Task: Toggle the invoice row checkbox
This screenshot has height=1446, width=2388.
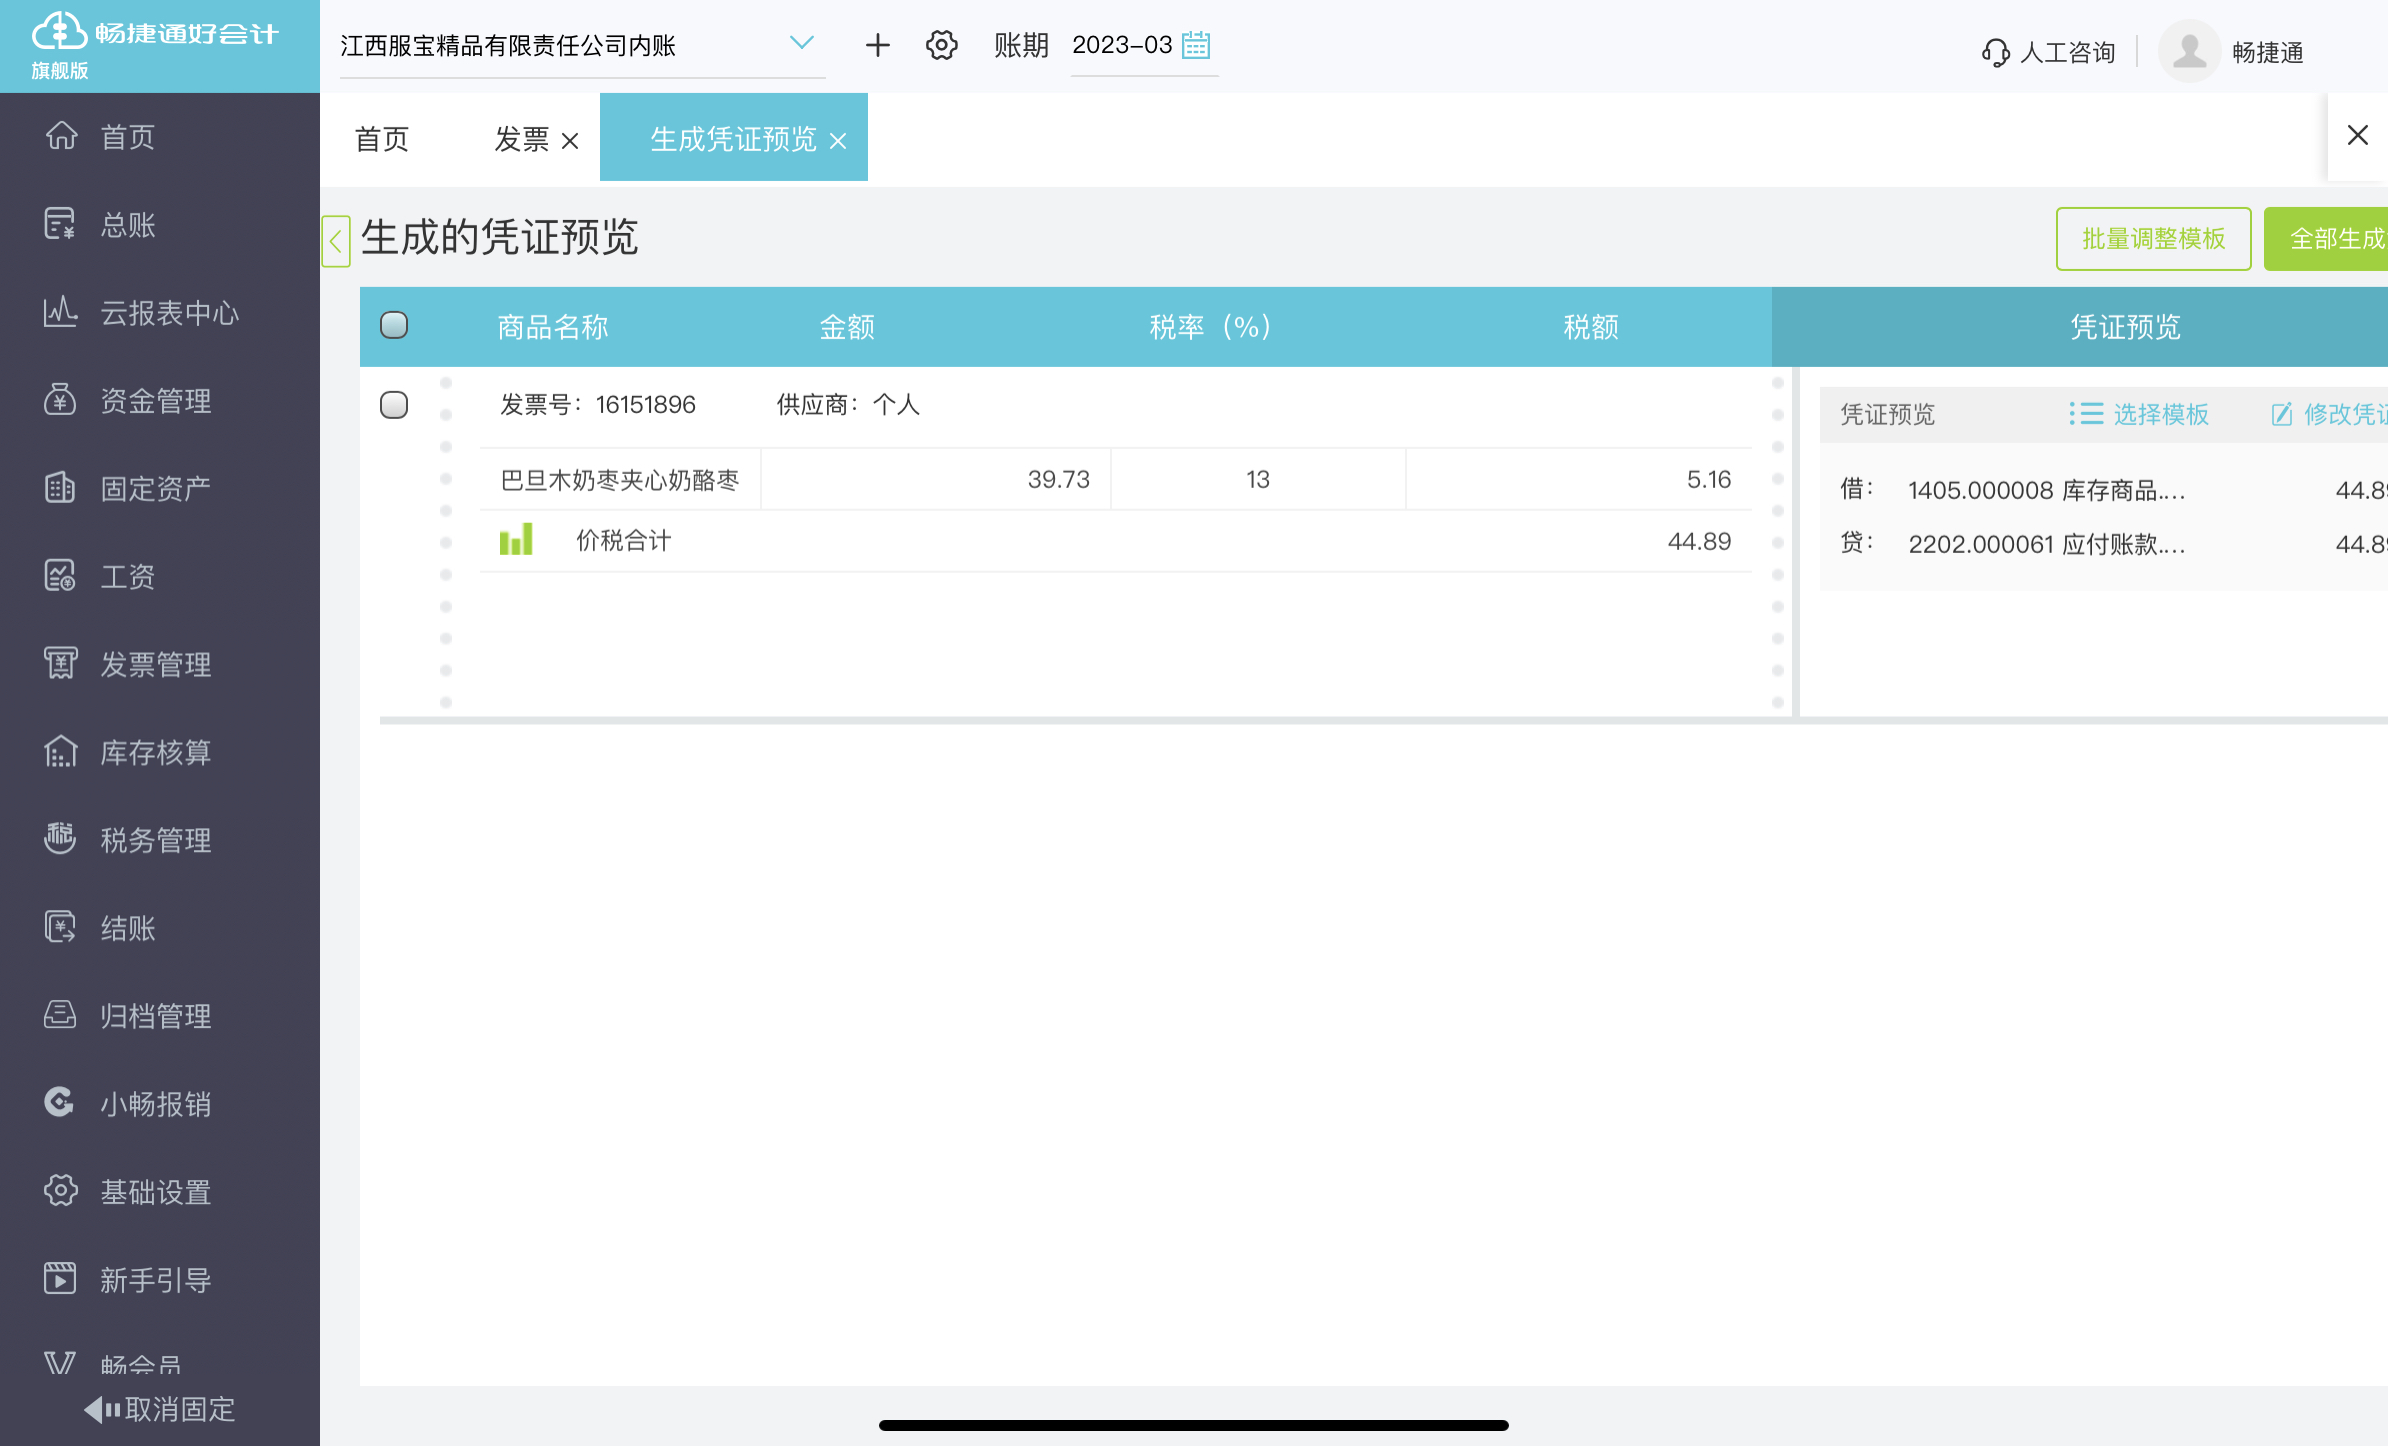Action: [x=396, y=404]
